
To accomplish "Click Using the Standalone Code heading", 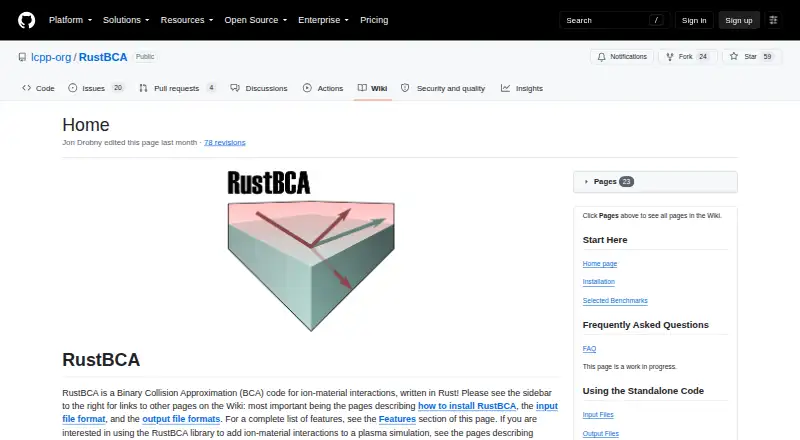I will 643,391.
